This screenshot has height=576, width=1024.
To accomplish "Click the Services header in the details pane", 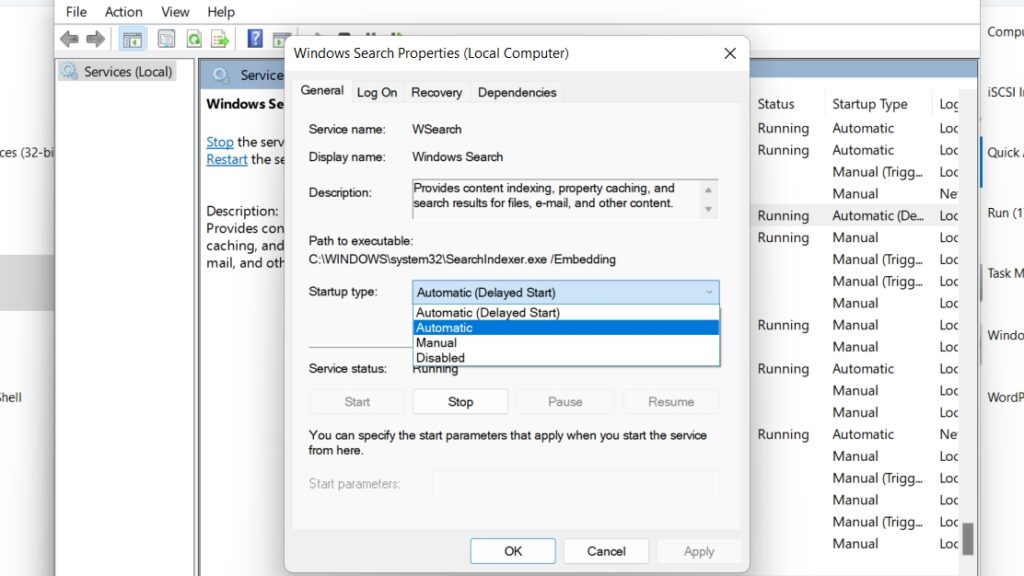I will click(261, 75).
